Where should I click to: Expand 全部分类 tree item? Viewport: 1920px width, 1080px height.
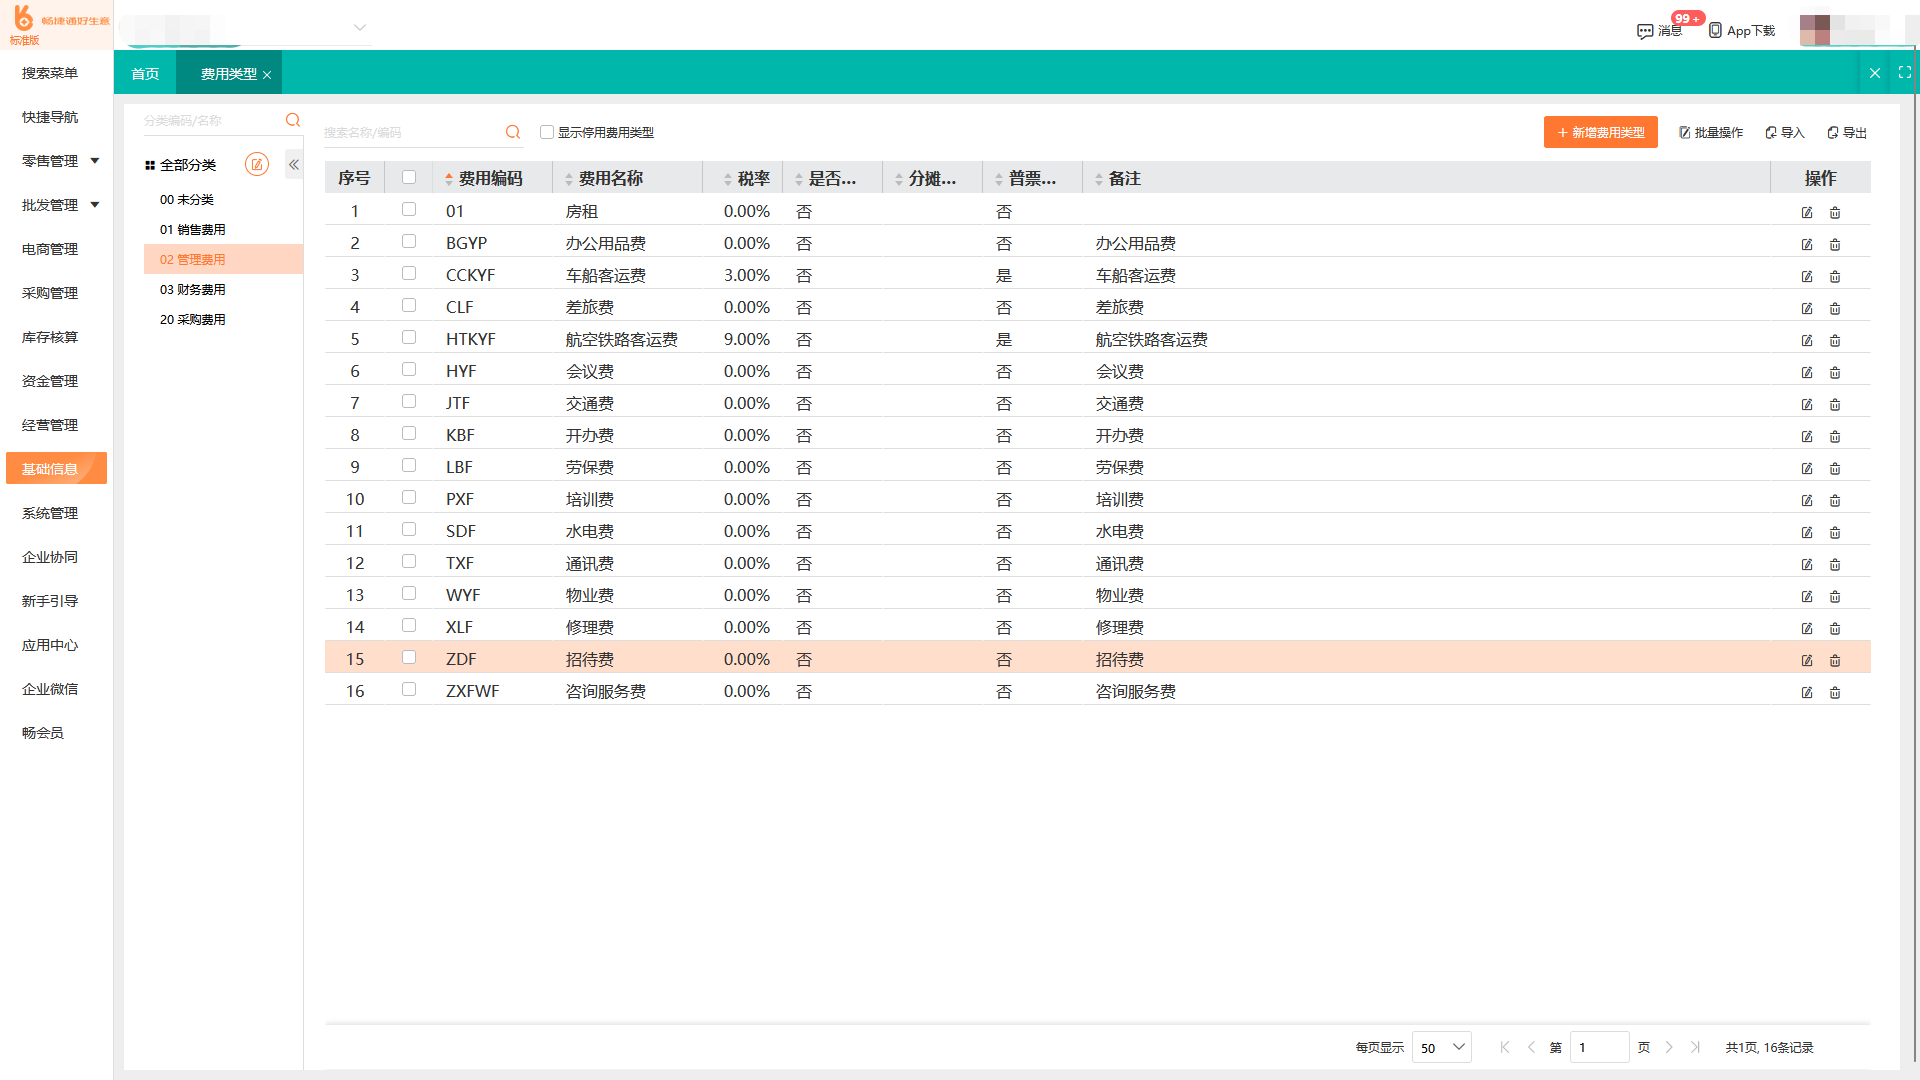pos(149,162)
